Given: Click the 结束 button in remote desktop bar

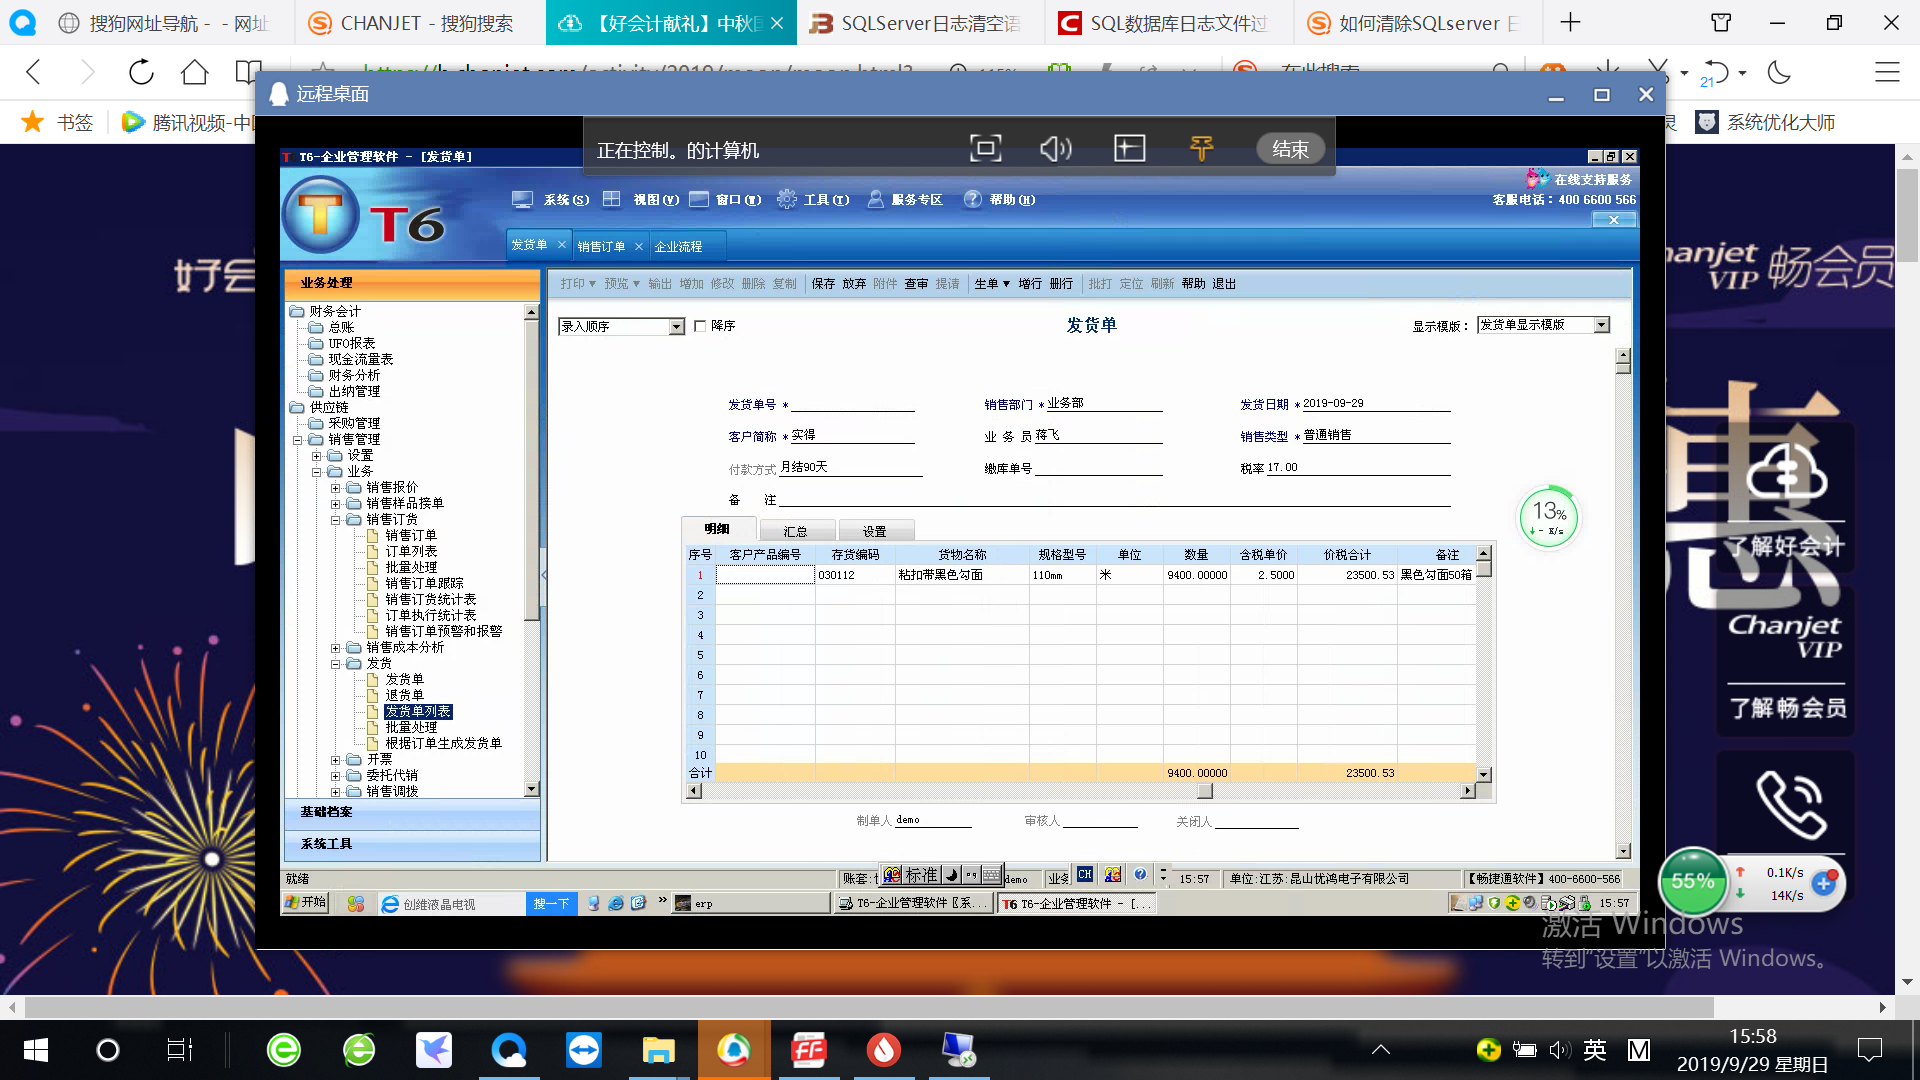Looking at the screenshot, I should 1290,148.
